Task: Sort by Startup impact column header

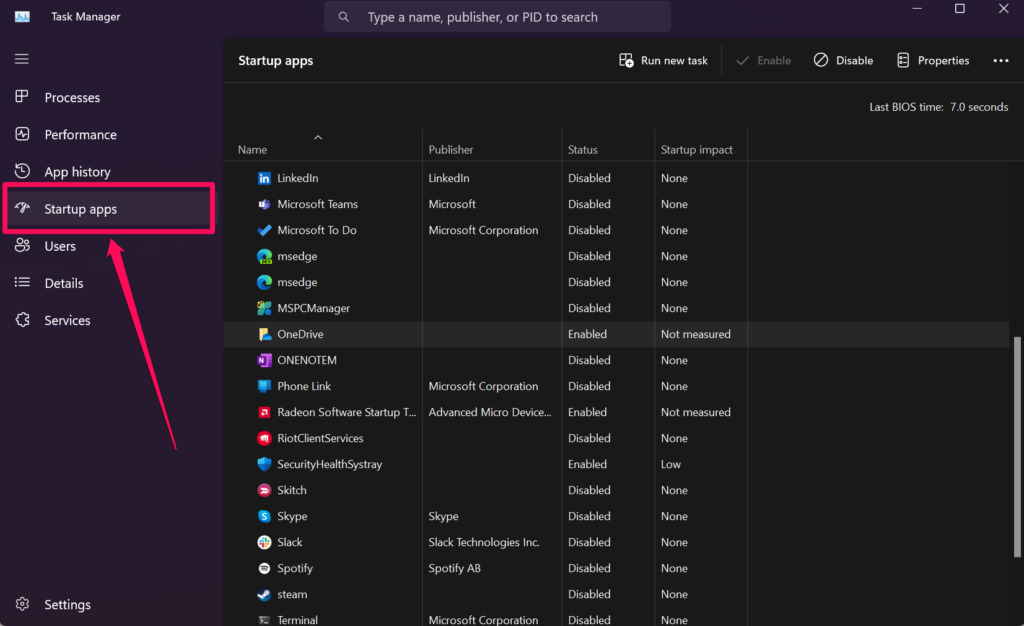Action: tap(696, 149)
